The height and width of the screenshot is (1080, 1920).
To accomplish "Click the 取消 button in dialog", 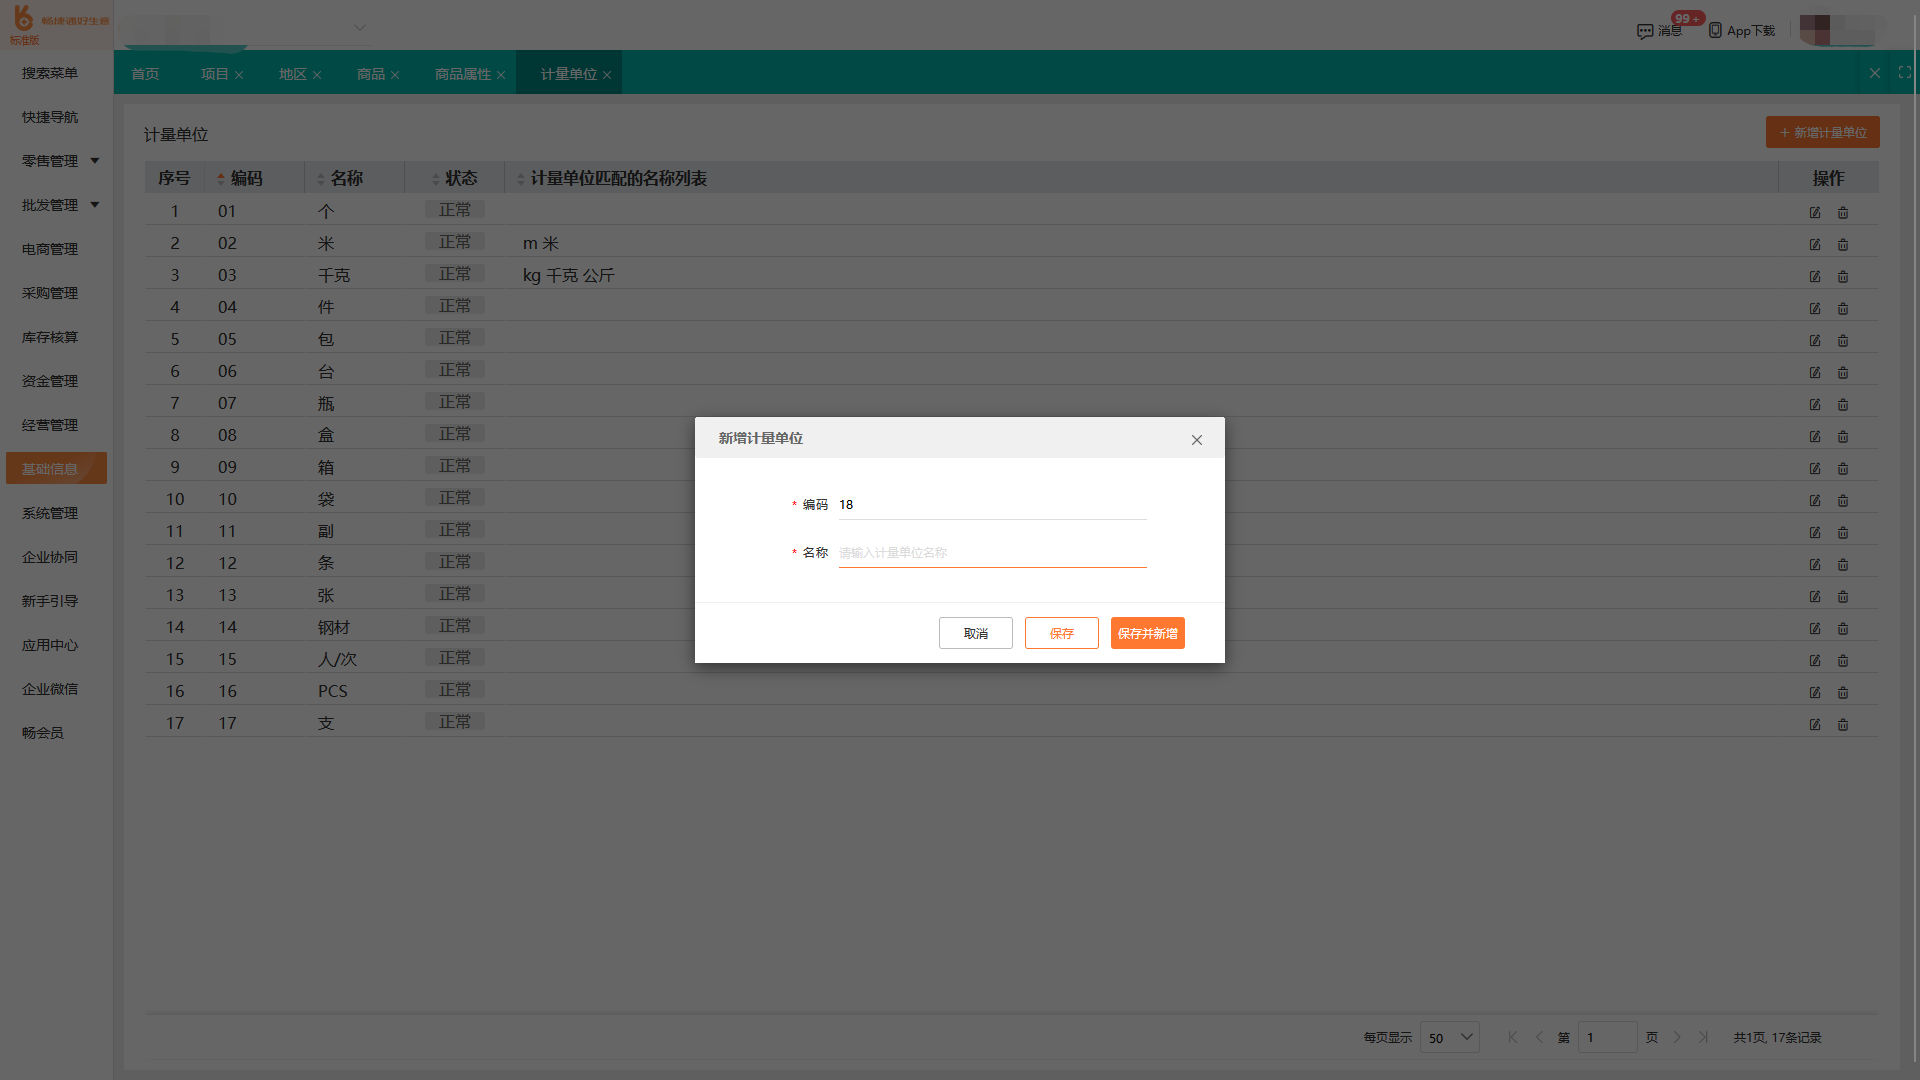I will (x=976, y=633).
